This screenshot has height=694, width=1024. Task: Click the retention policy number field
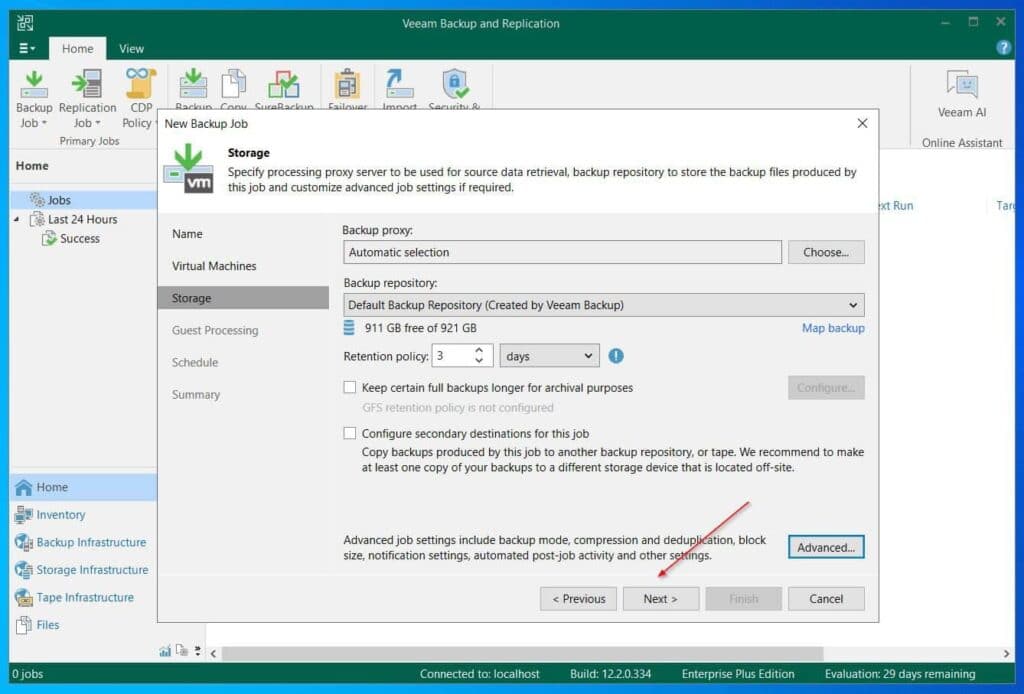click(453, 356)
